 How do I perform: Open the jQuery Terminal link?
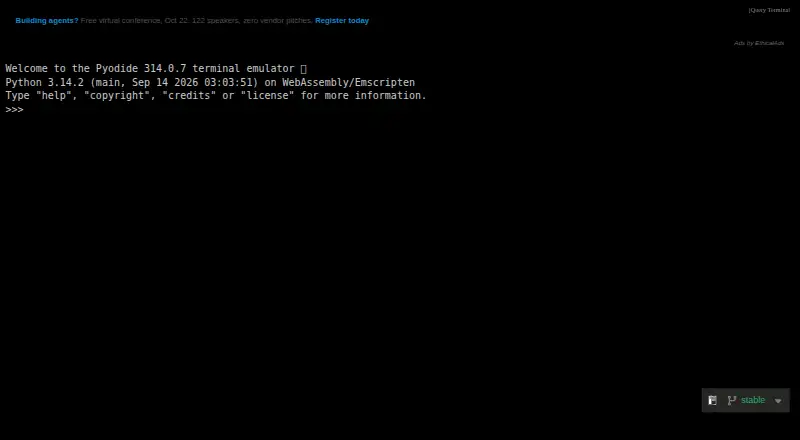pyautogui.click(x=769, y=10)
